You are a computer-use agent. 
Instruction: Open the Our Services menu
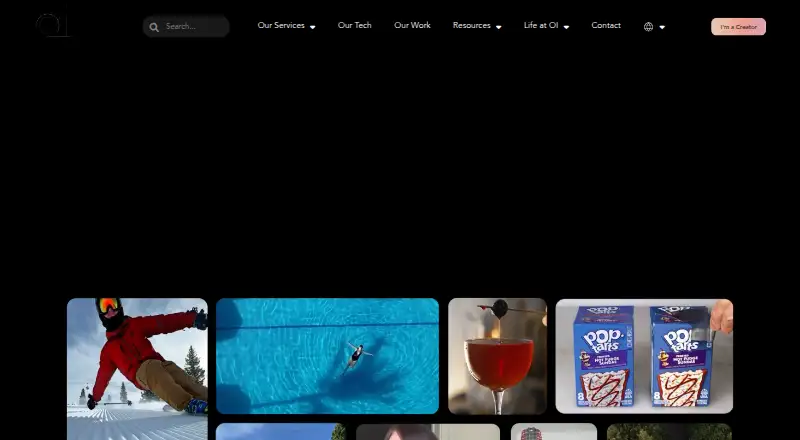281,26
